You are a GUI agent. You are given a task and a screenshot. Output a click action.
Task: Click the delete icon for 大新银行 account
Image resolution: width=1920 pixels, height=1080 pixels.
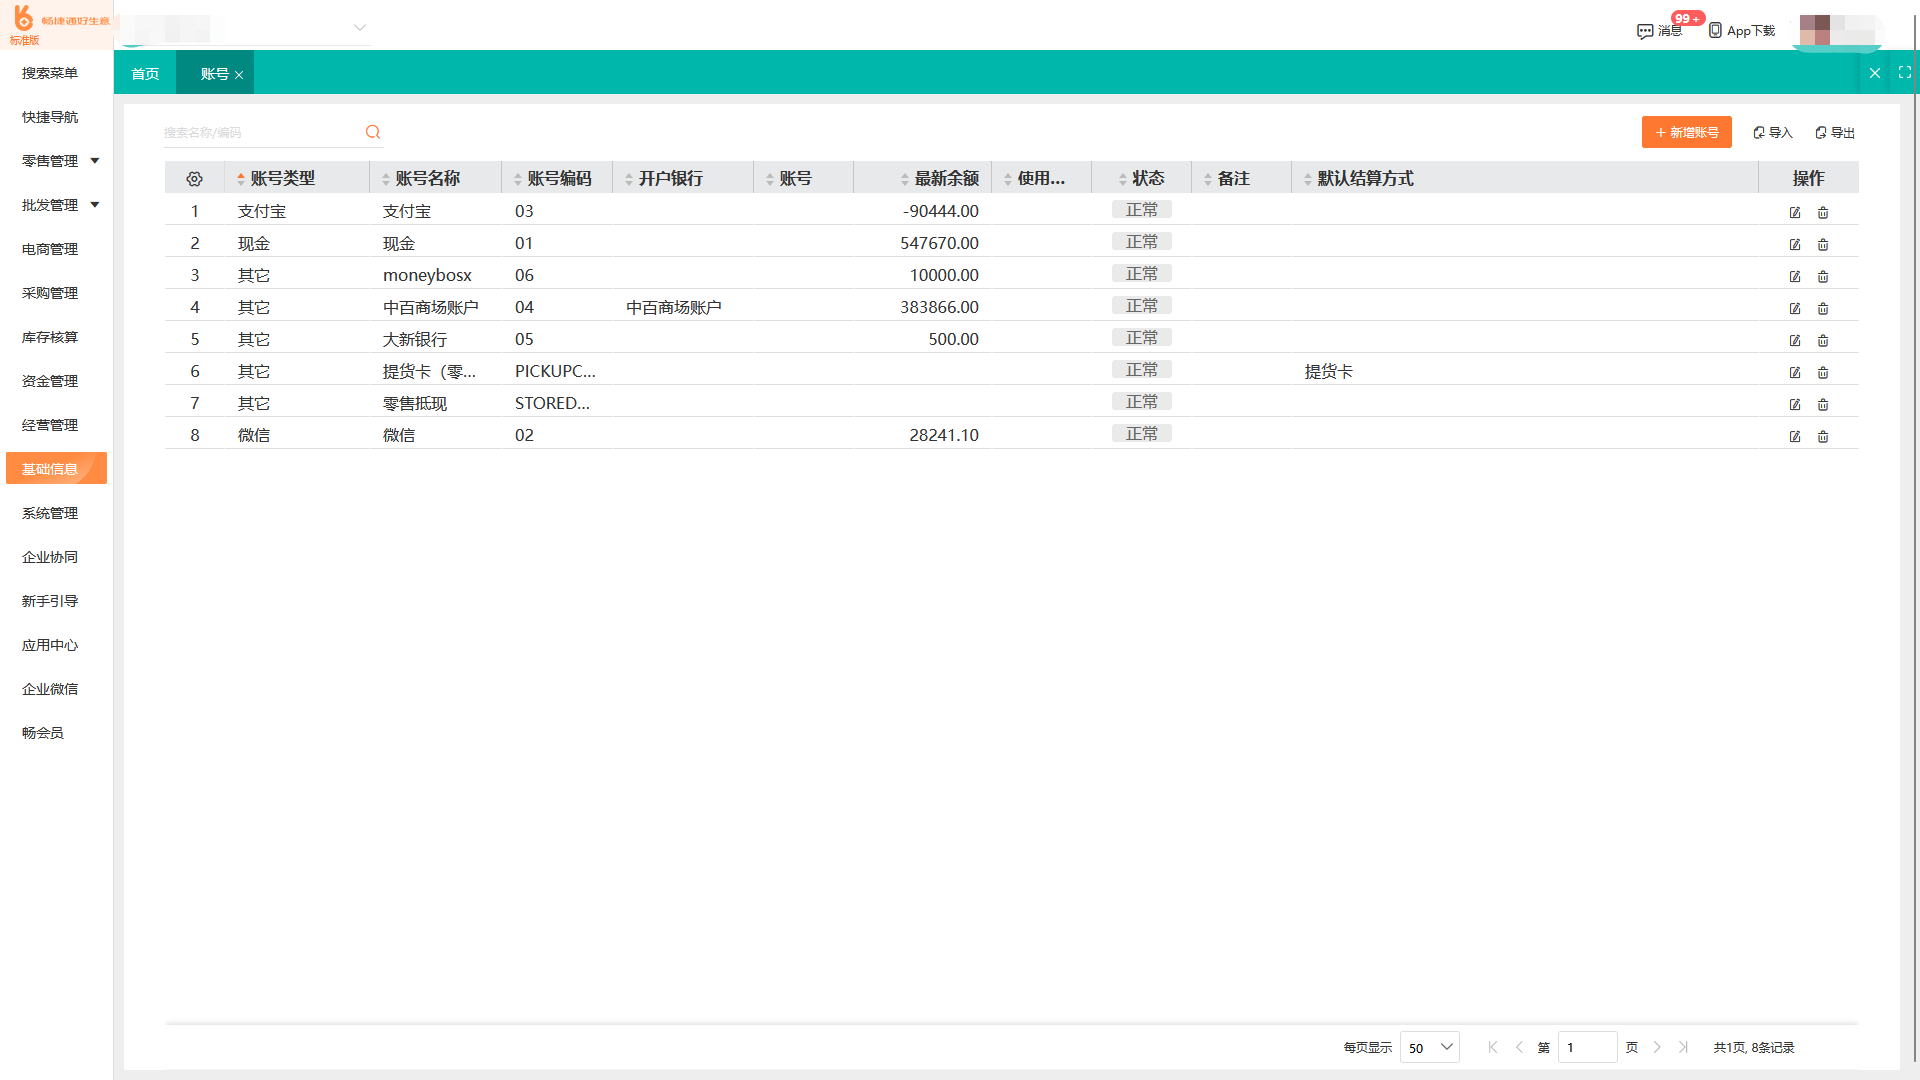point(1822,339)
